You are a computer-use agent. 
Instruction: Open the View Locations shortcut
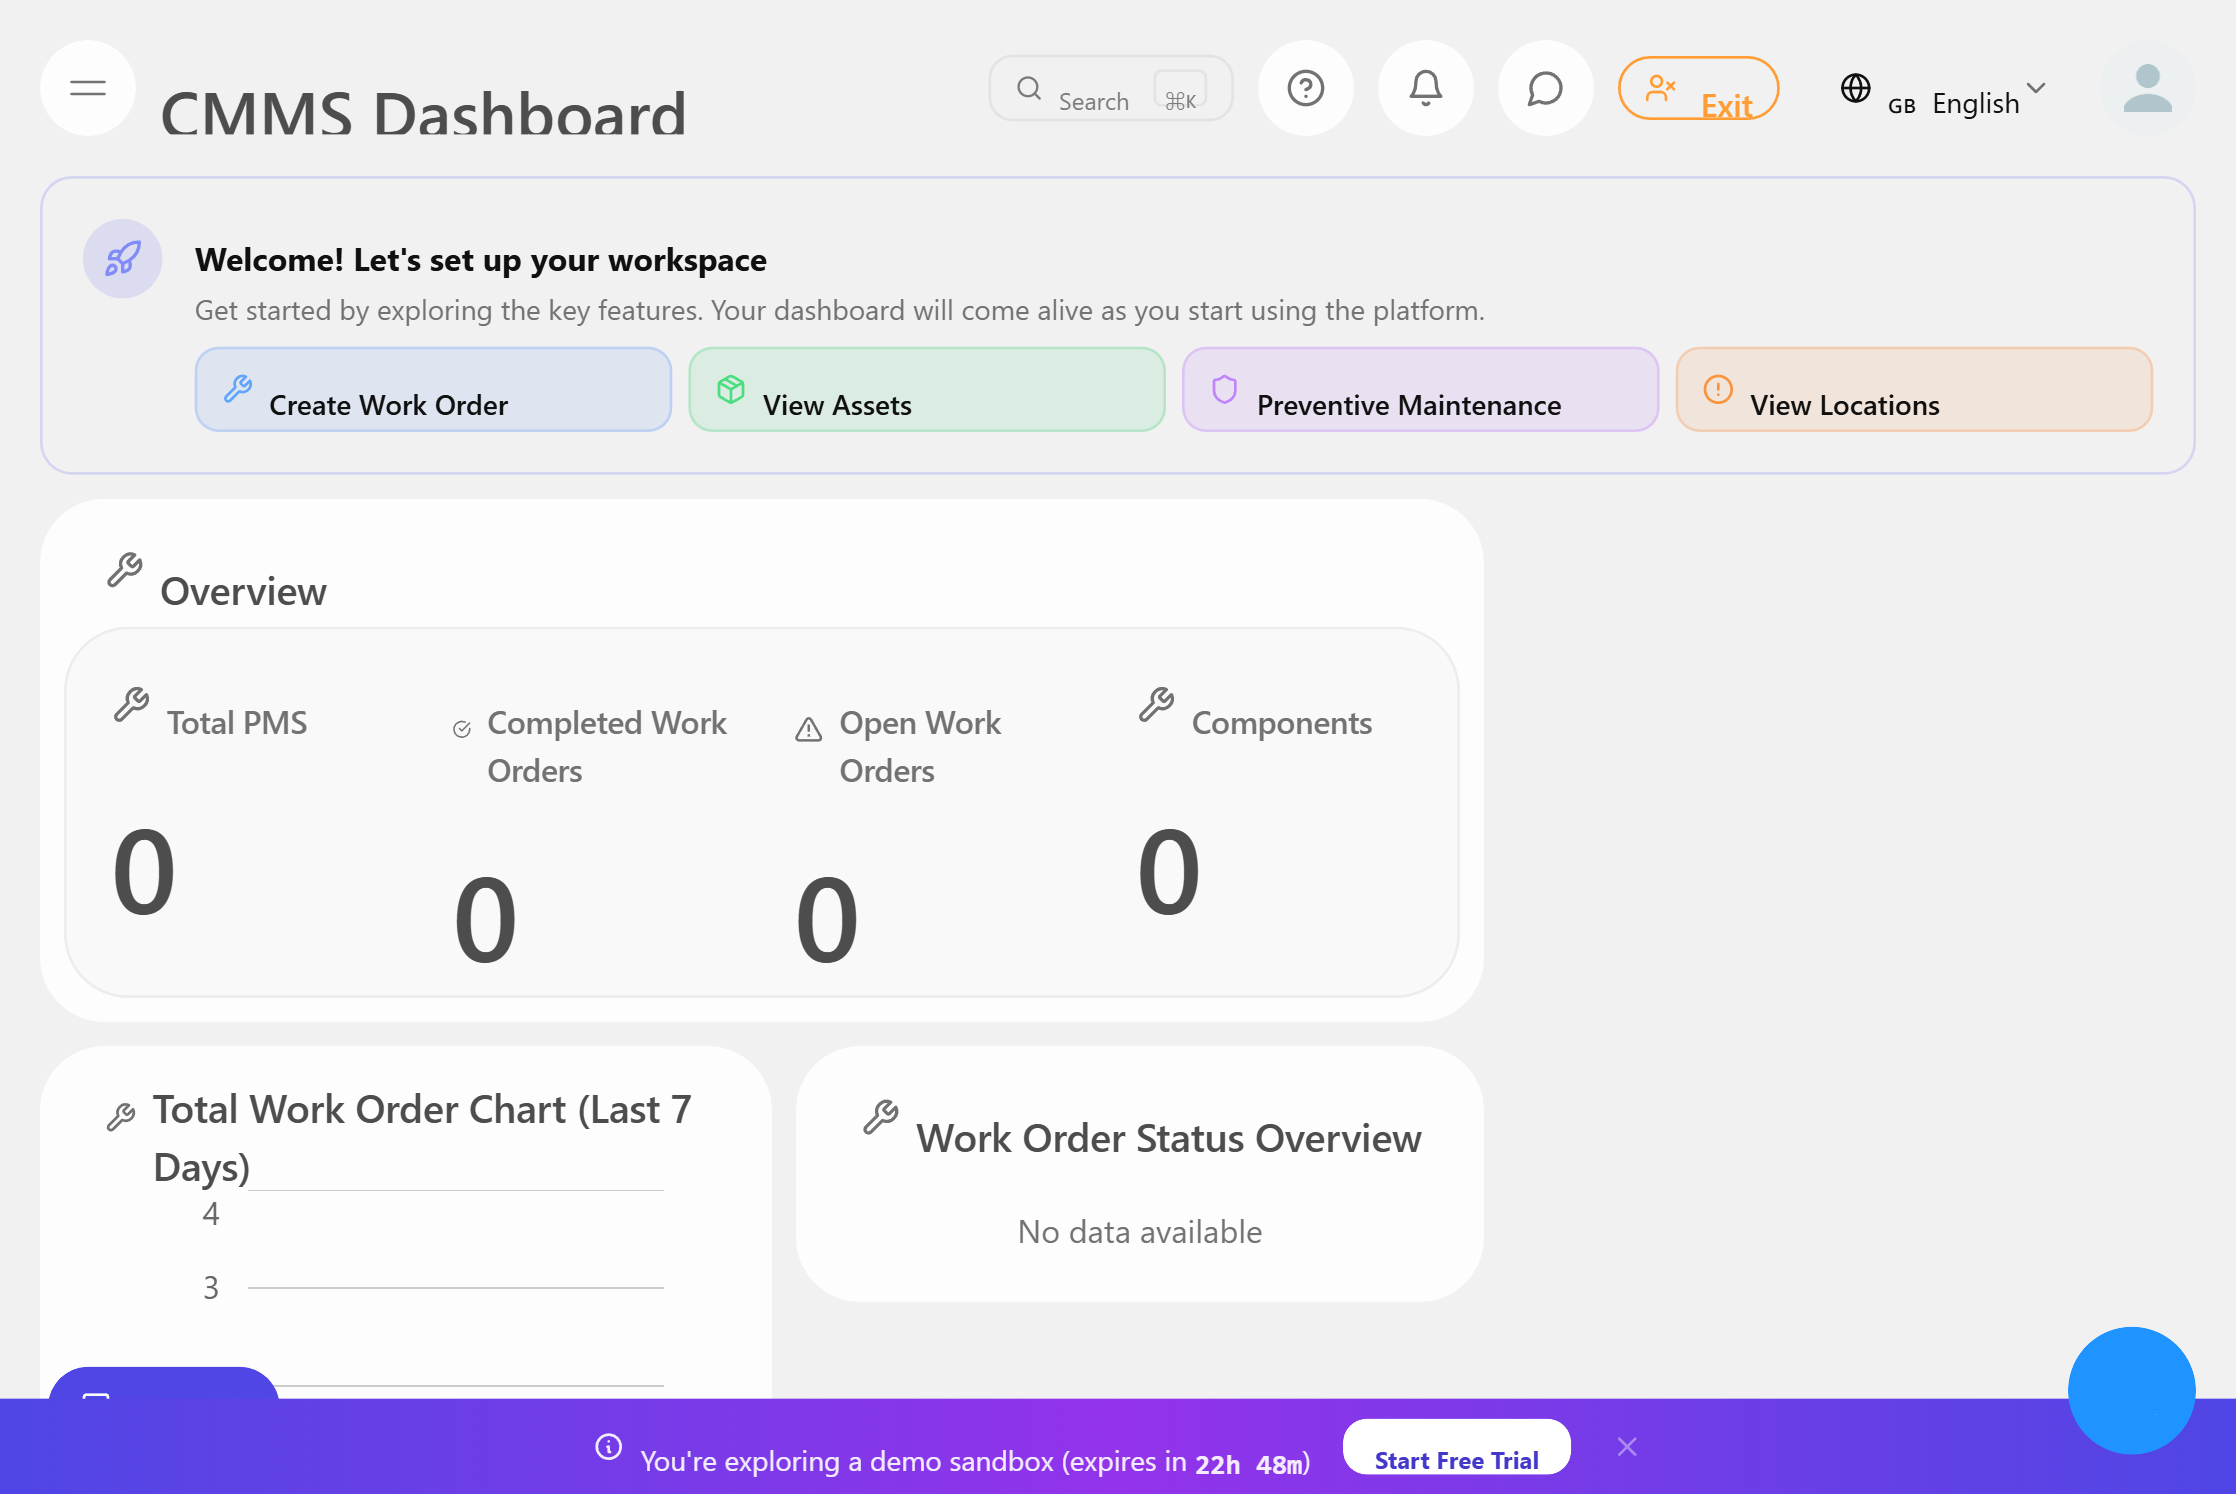tap(1913, 390)
